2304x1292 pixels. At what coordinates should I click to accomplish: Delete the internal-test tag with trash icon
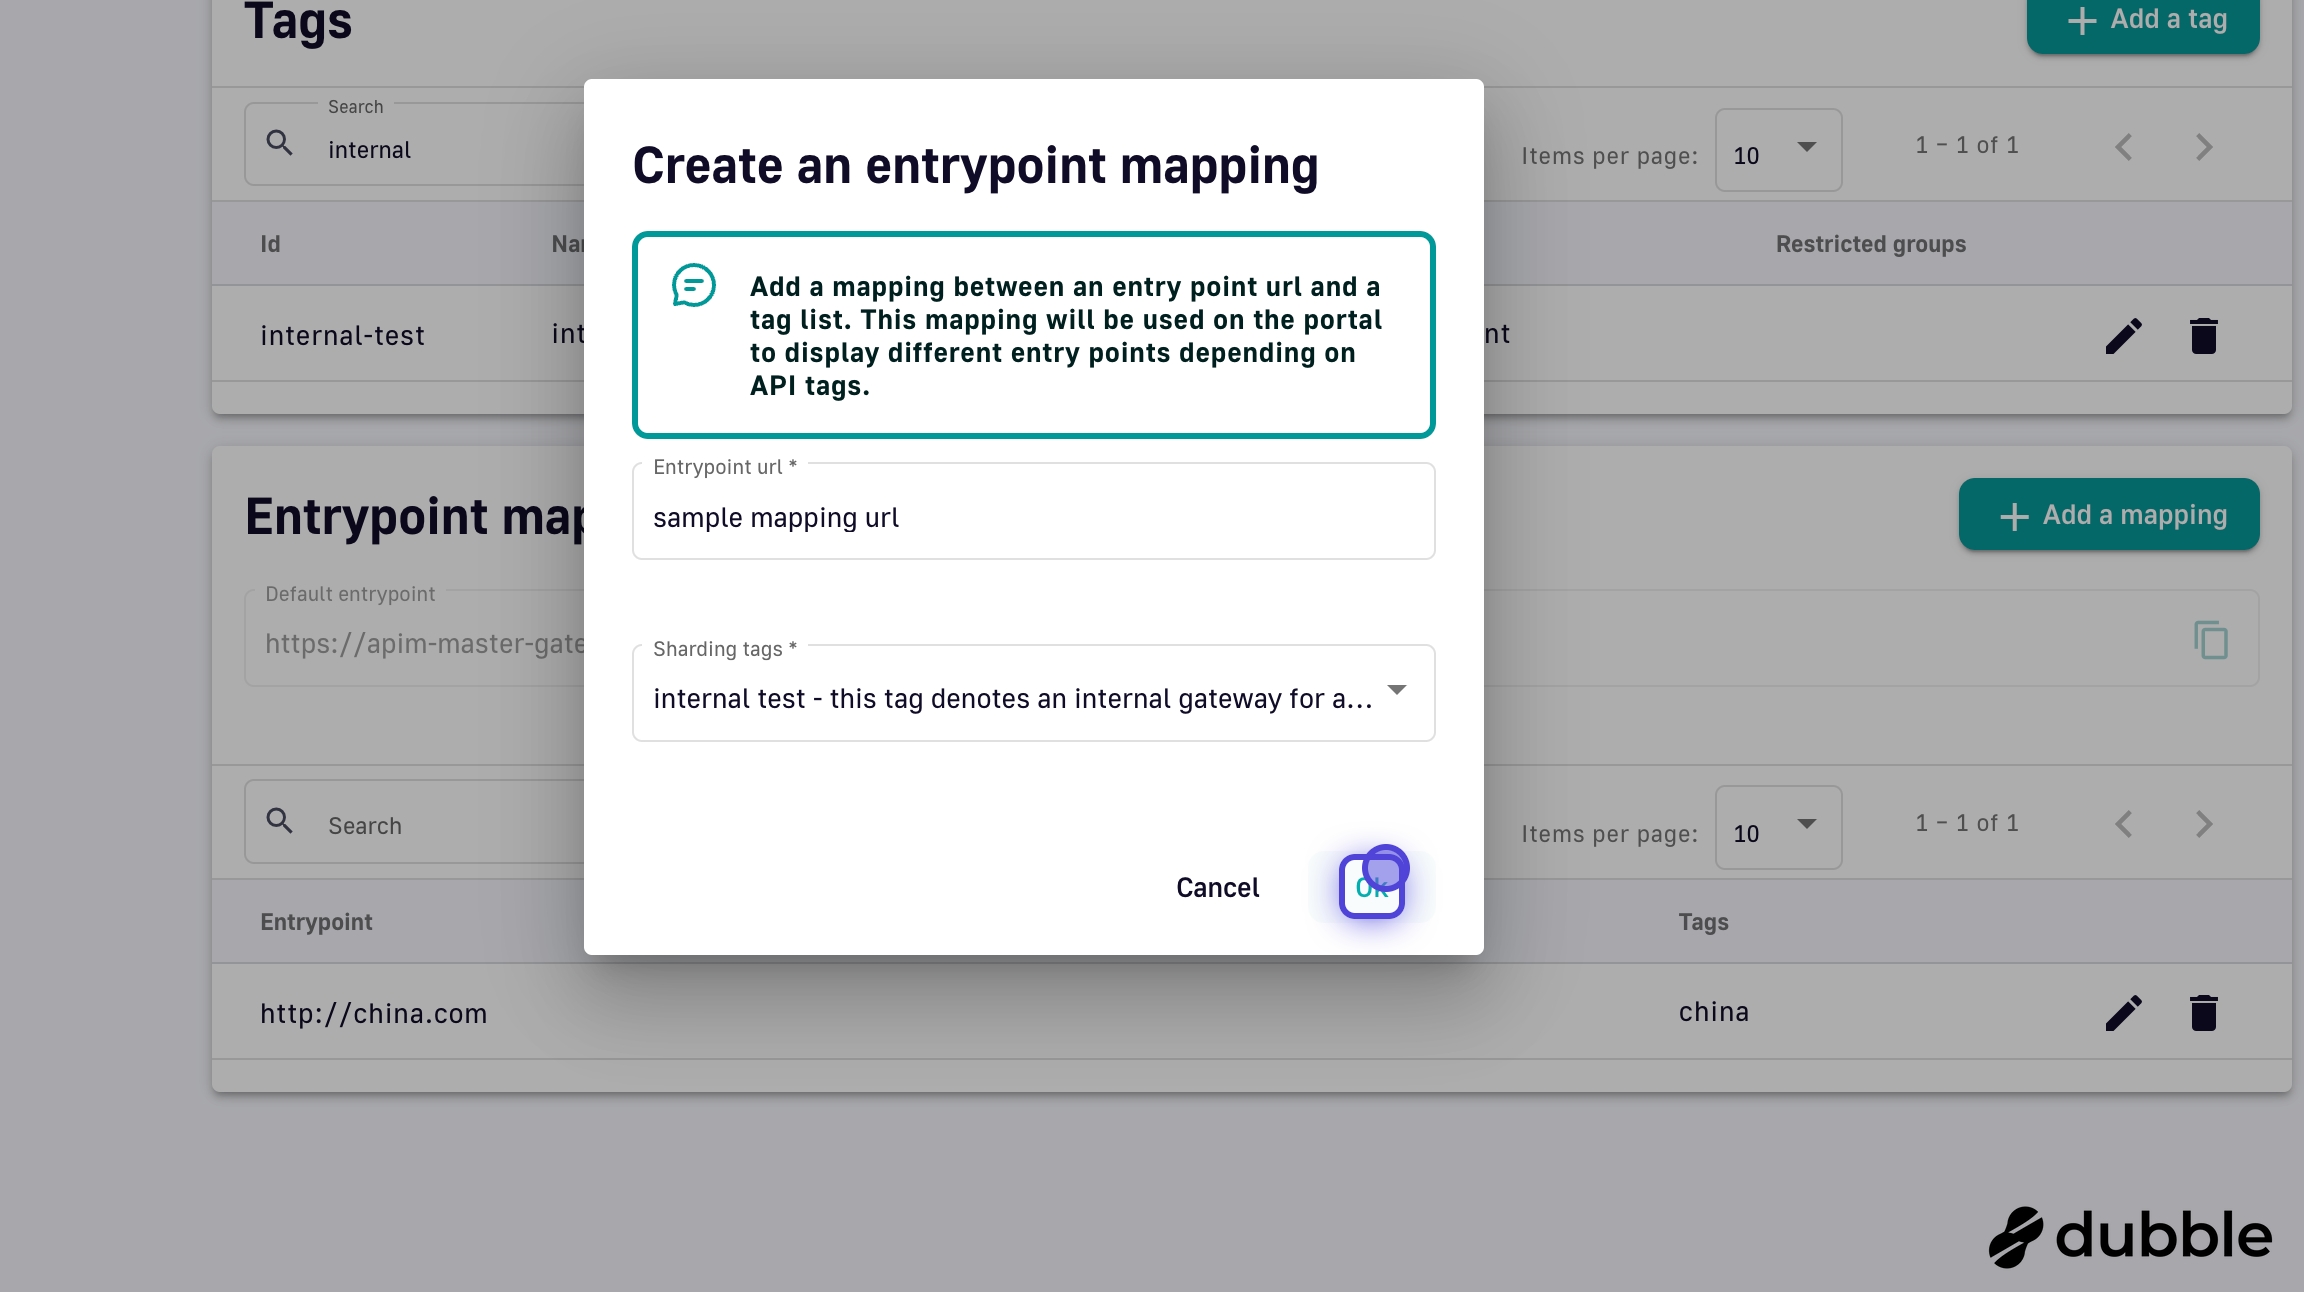[2203, 336]
